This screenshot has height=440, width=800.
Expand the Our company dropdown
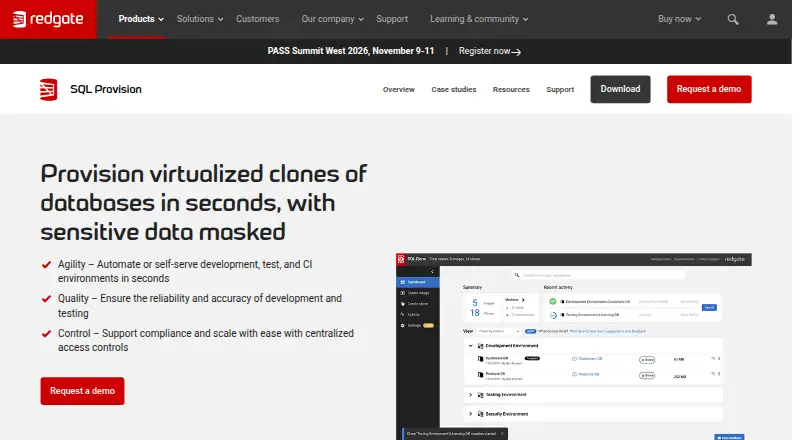[332, 19]
